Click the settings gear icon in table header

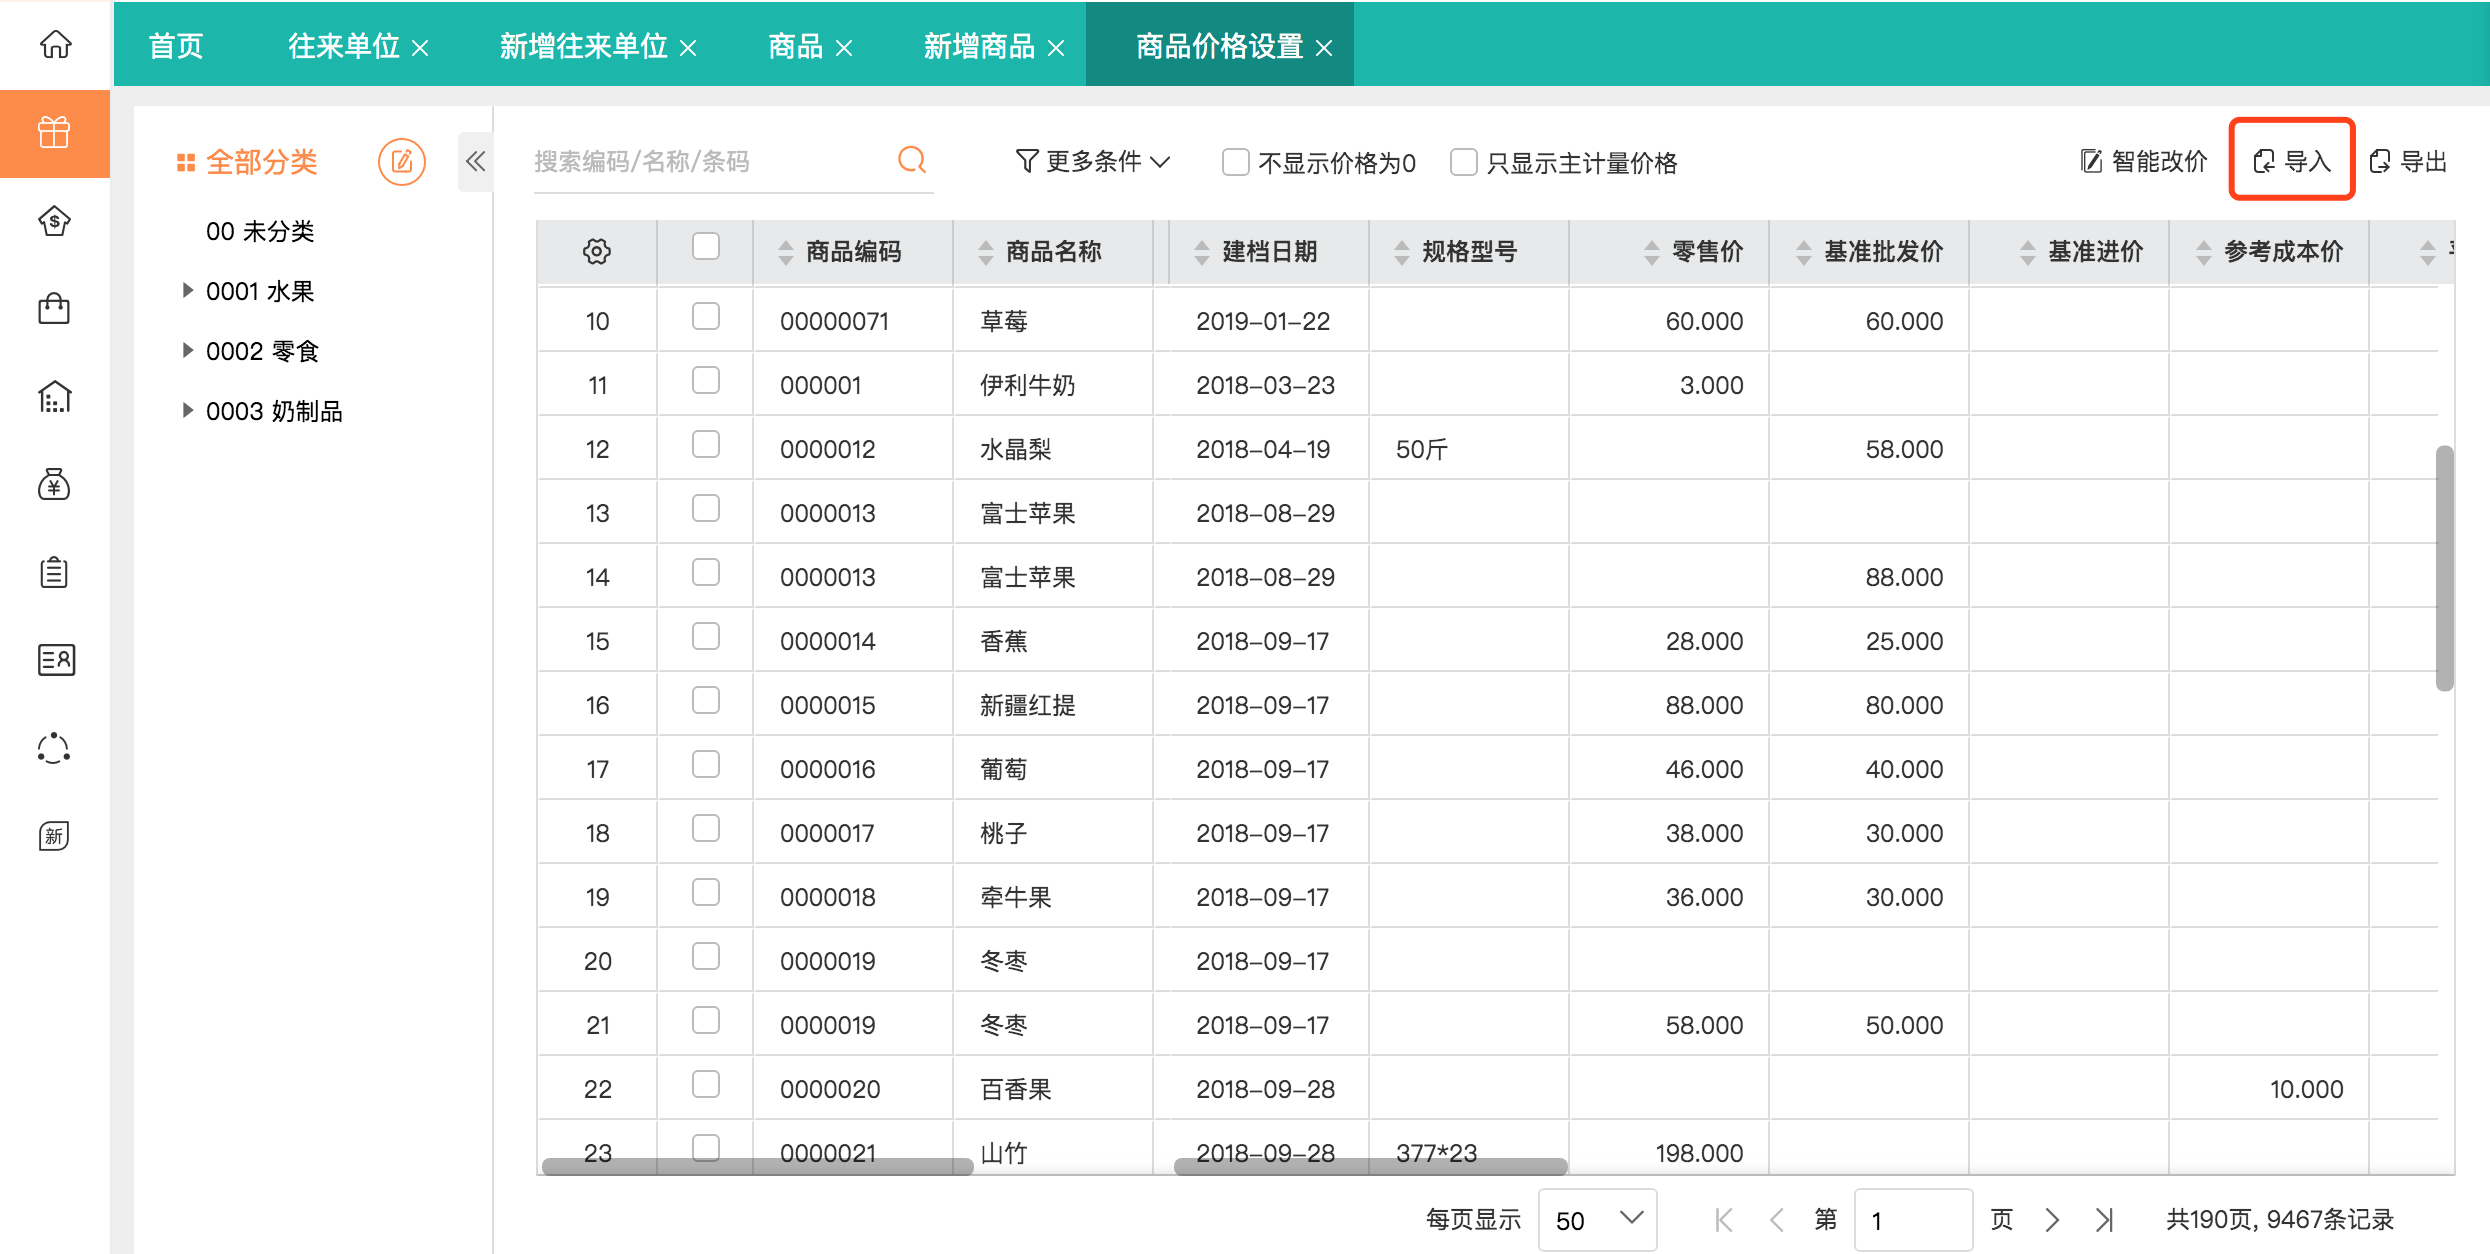pos(597,253)
